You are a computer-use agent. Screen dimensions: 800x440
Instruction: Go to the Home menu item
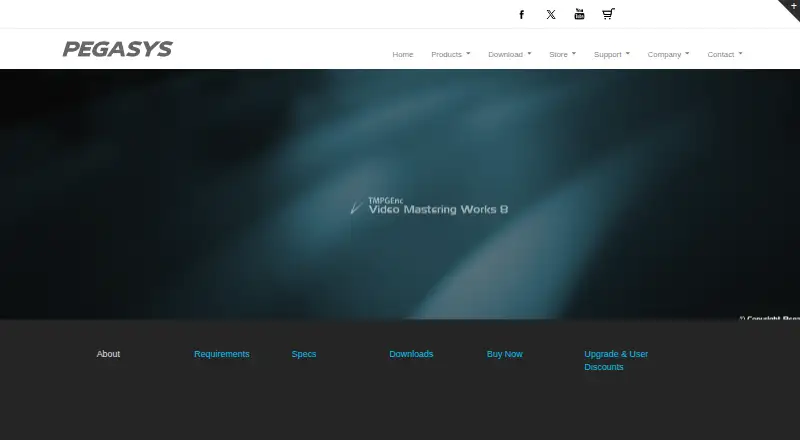[x=403, y=54]
